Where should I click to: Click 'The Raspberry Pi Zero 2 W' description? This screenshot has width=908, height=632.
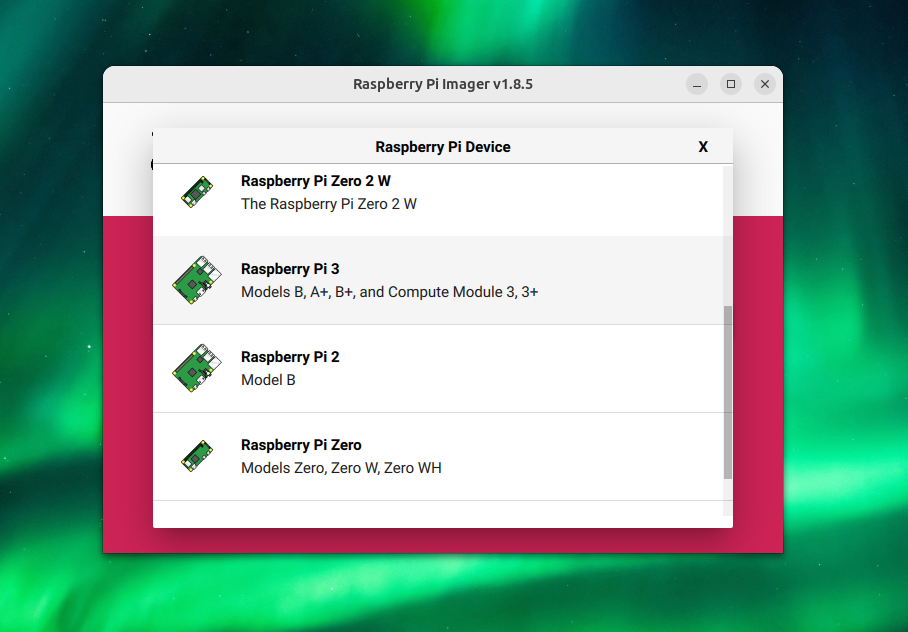(328, 204)
